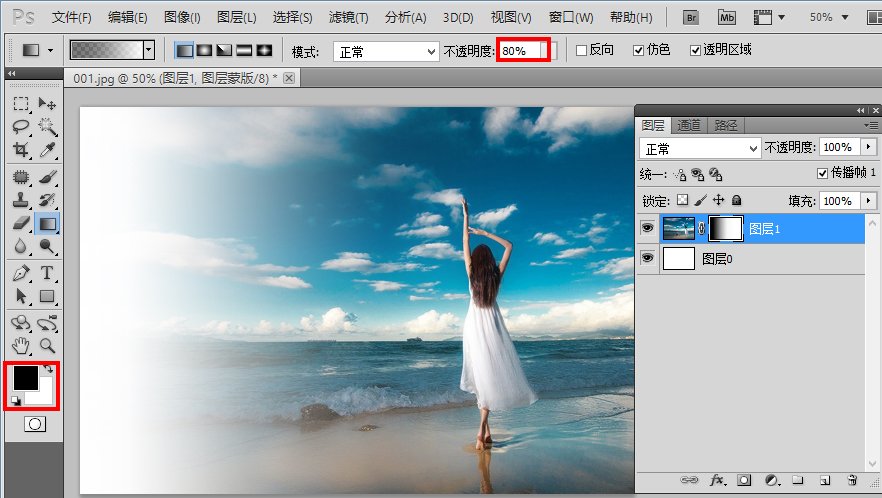Open the 滤镜(T) menu
The height and width of the screenshot is (498, 882).
coord(348,18)
